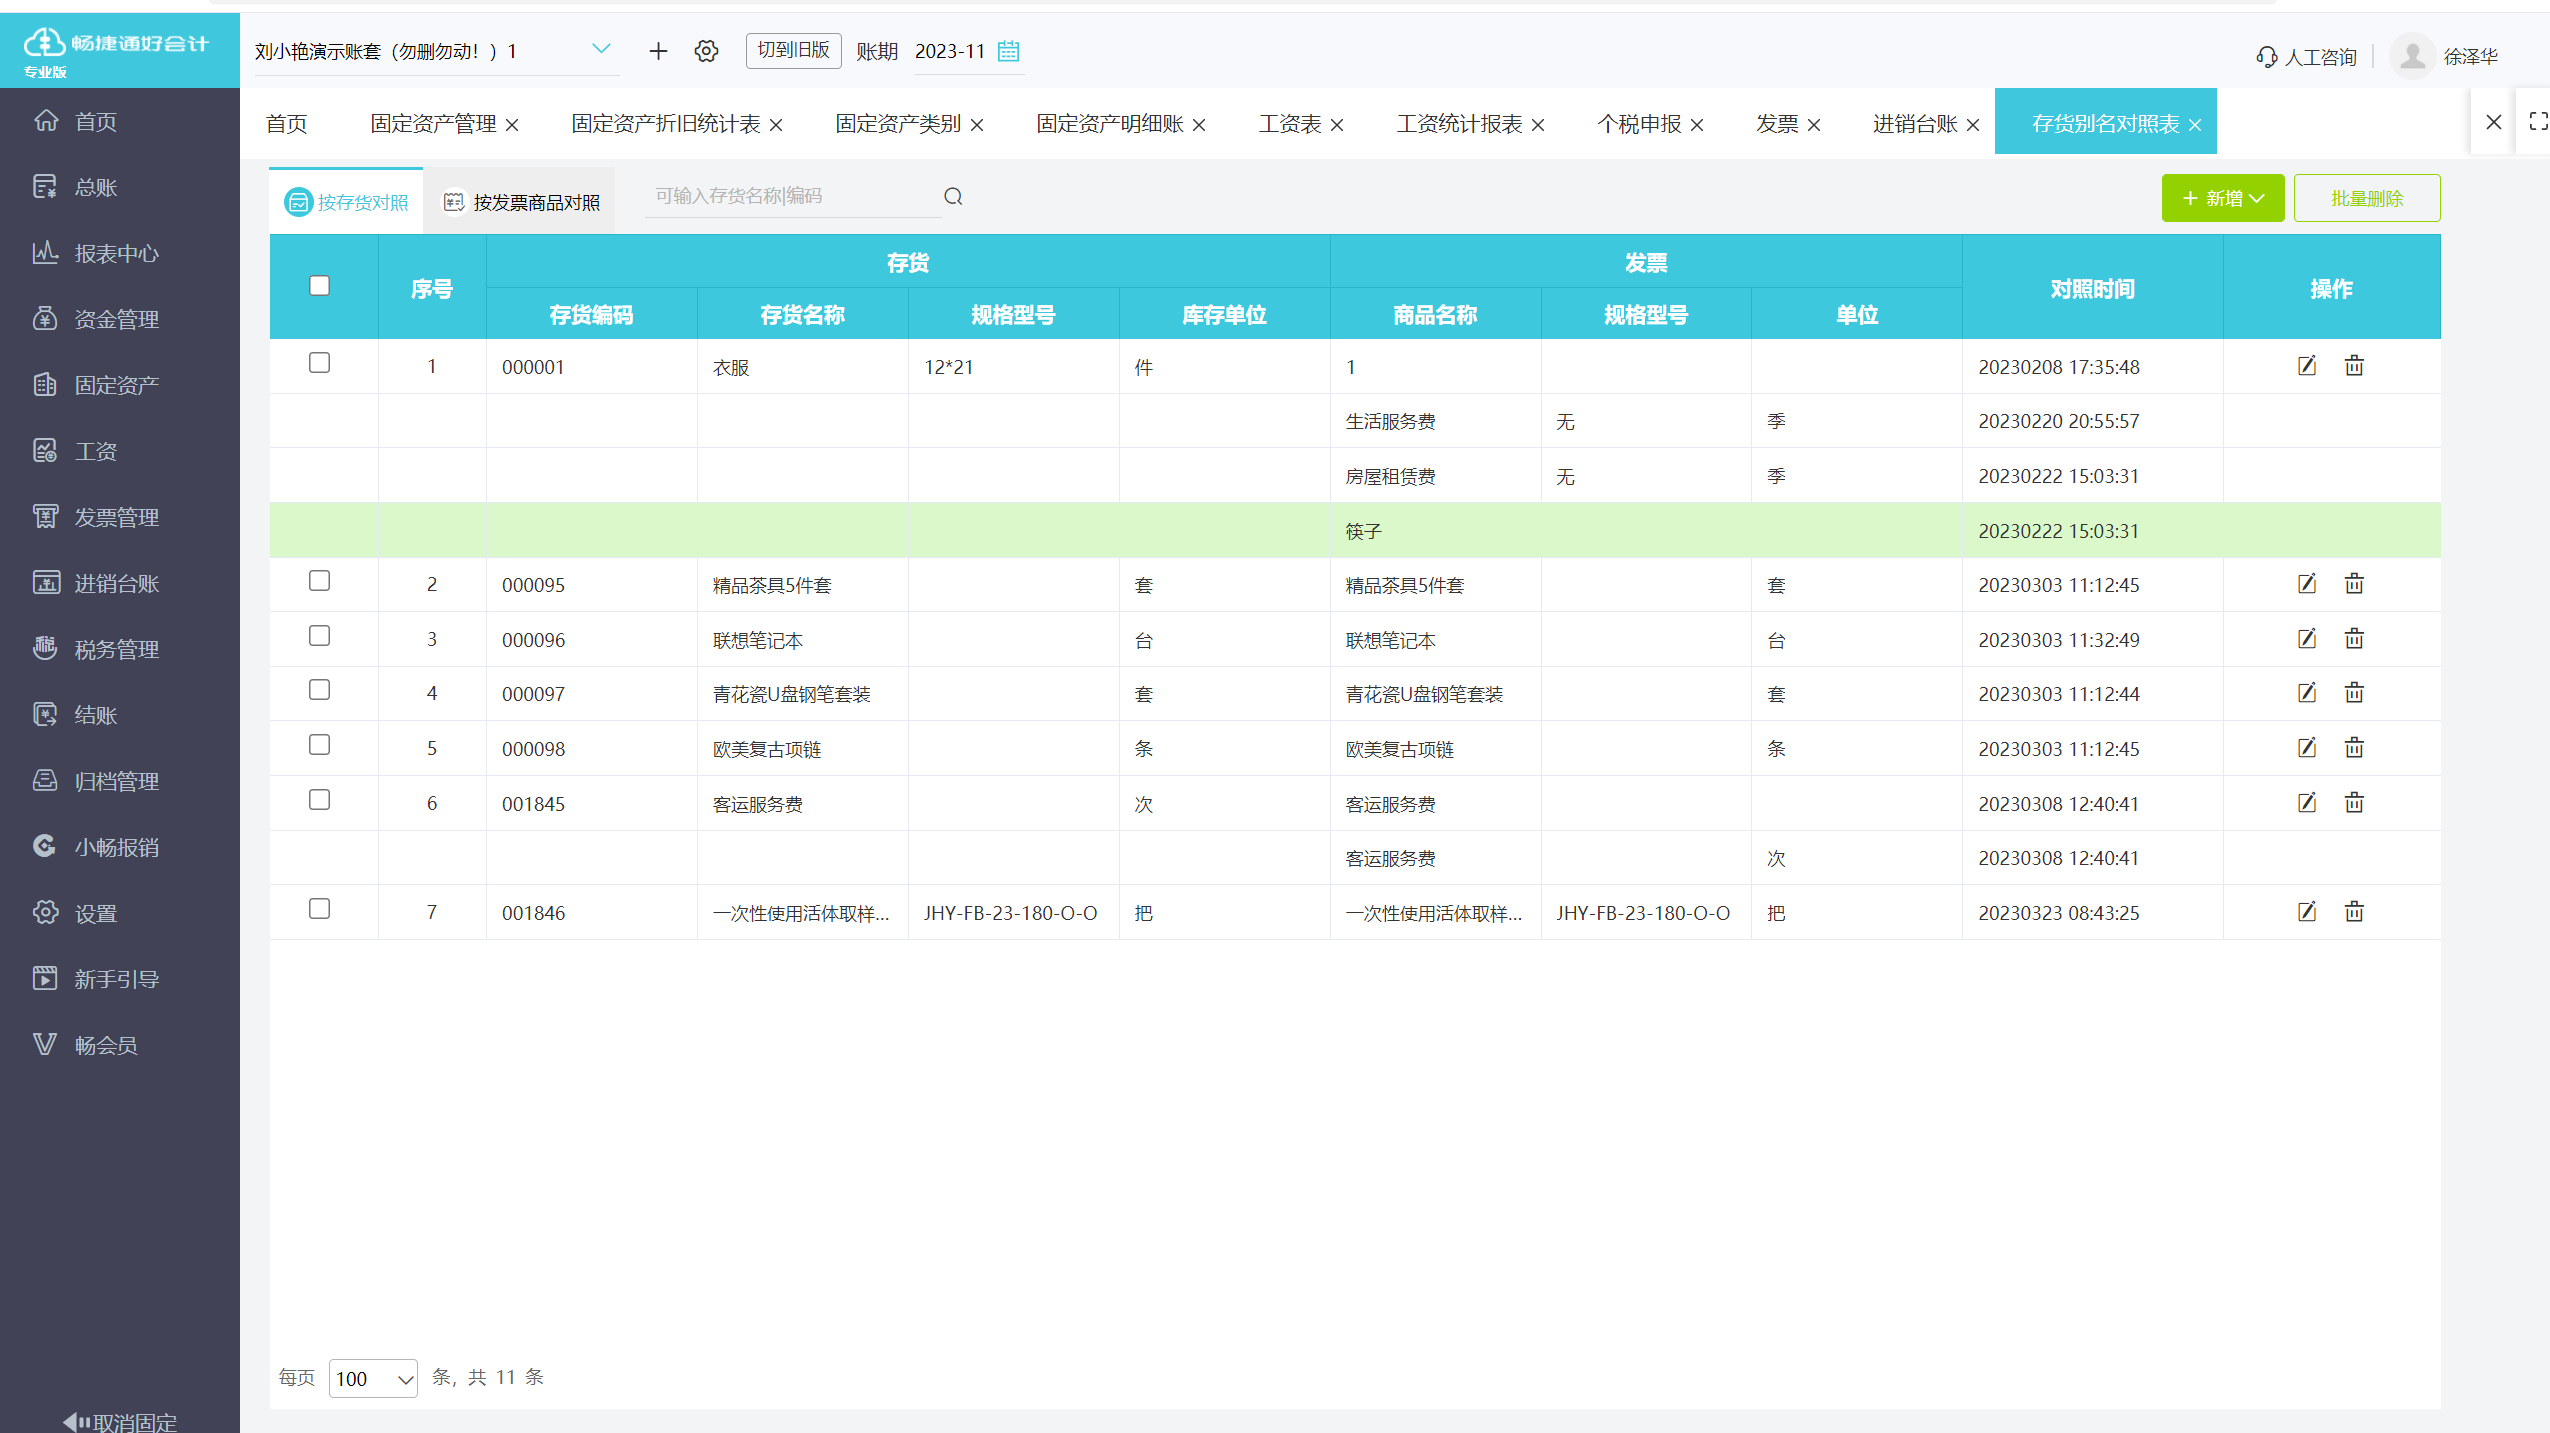Expand the 新增 dropdown arrow
This screenshot has width=2550, height=1433.
(x=2261, y=198)
